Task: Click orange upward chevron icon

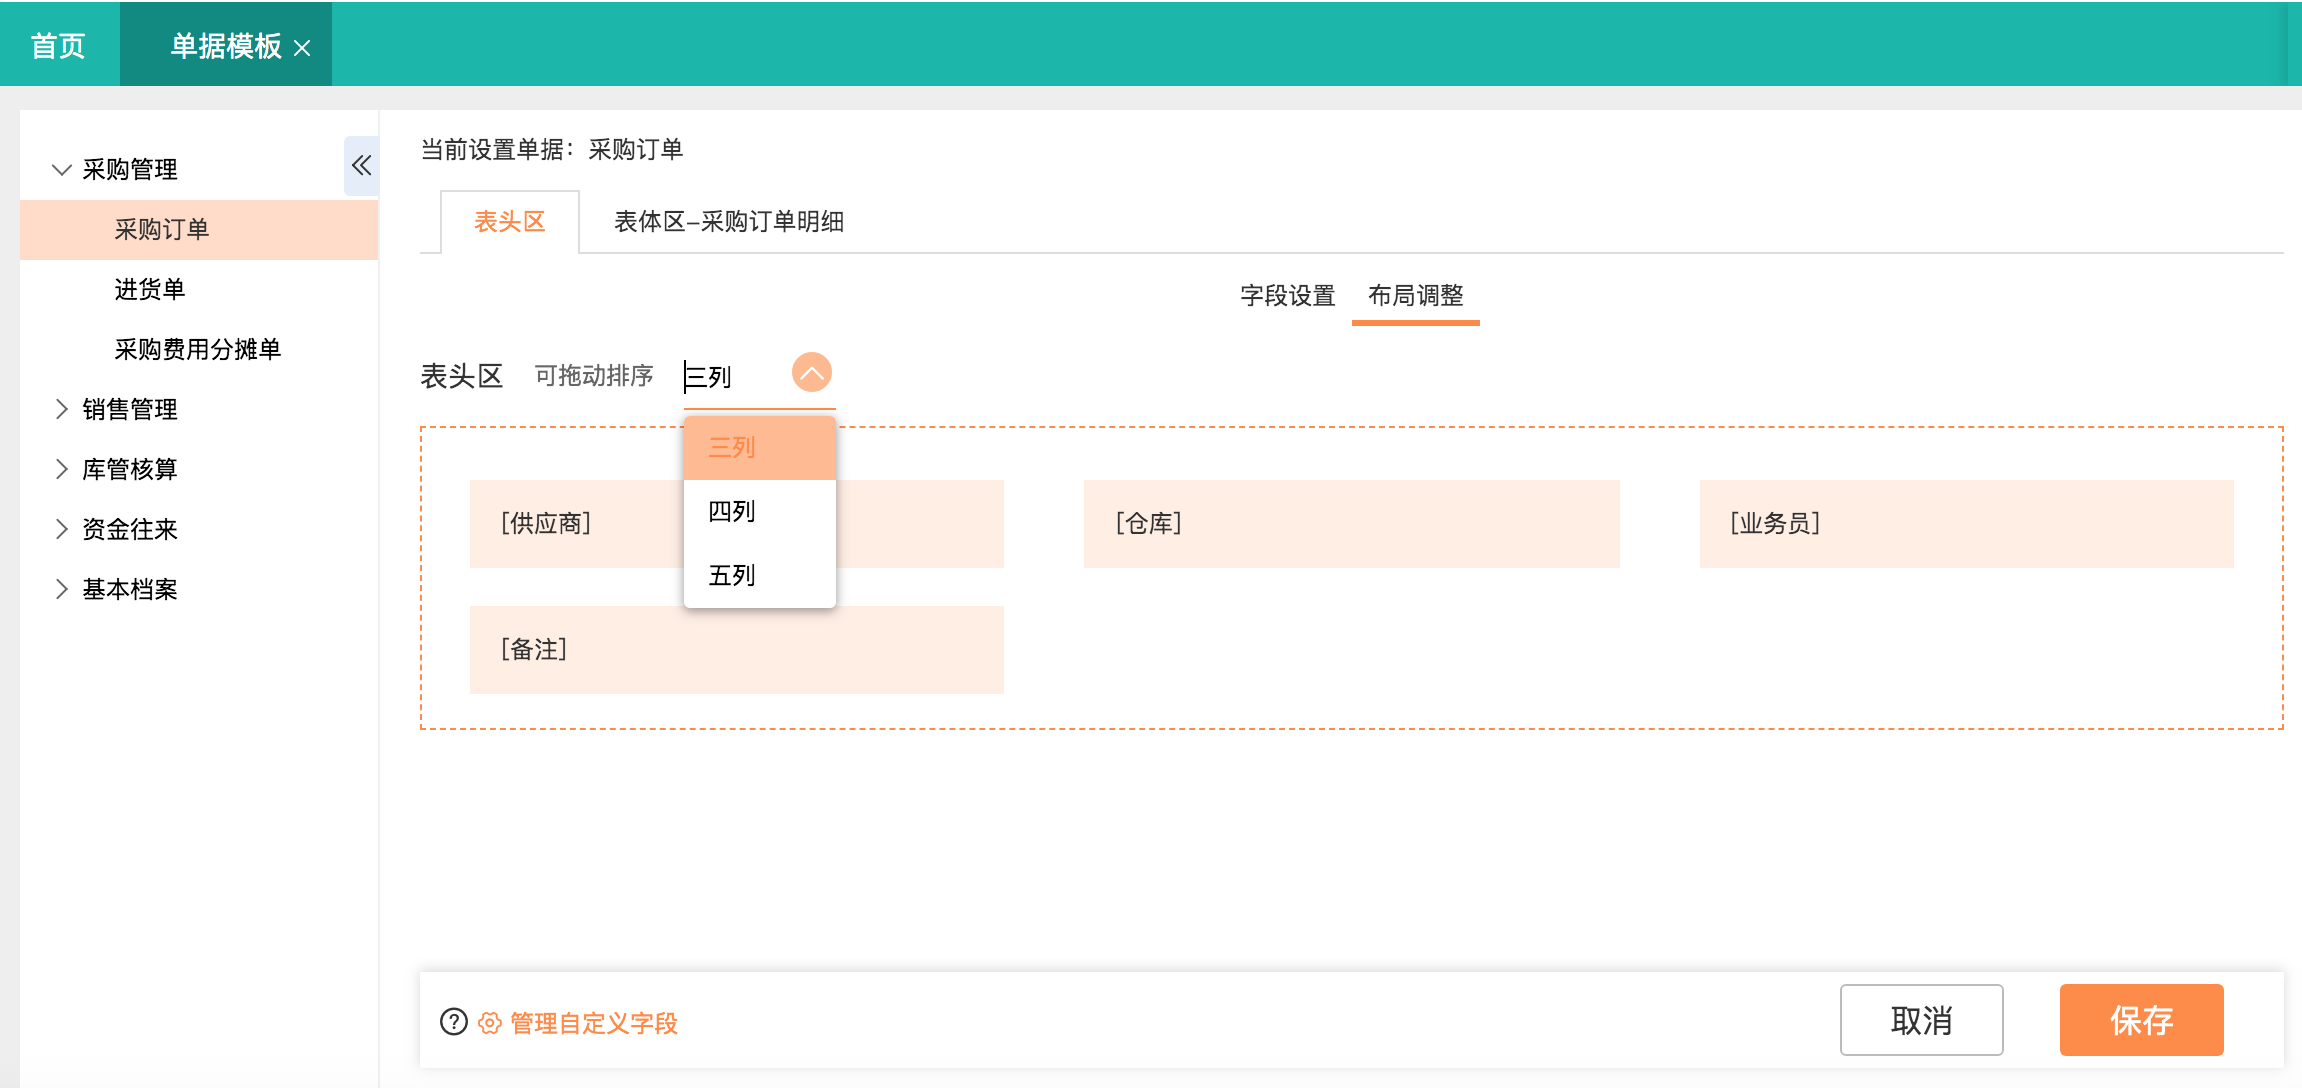Action: [x=812, y=373]
